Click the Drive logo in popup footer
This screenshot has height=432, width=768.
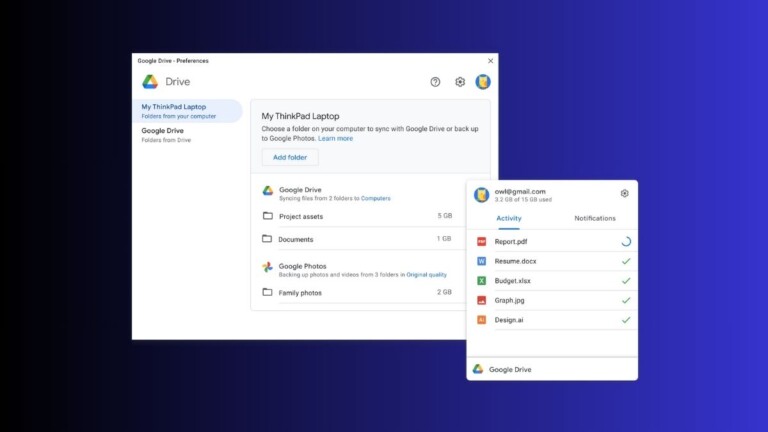[x=478, y=369]
